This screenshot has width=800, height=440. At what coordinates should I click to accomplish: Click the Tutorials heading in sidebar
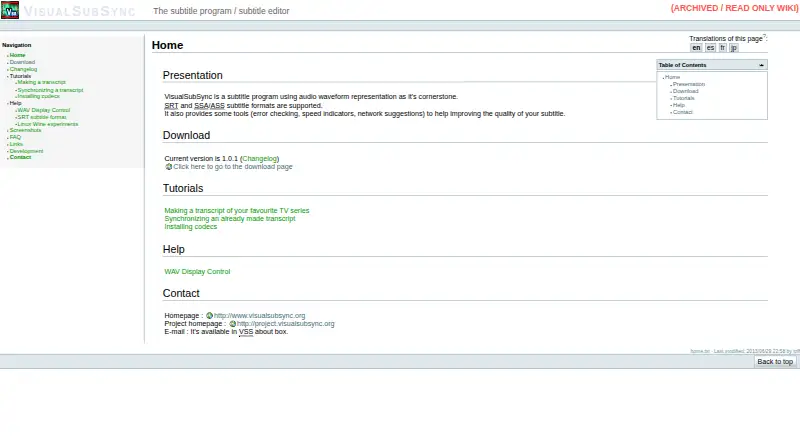point(20,77)
